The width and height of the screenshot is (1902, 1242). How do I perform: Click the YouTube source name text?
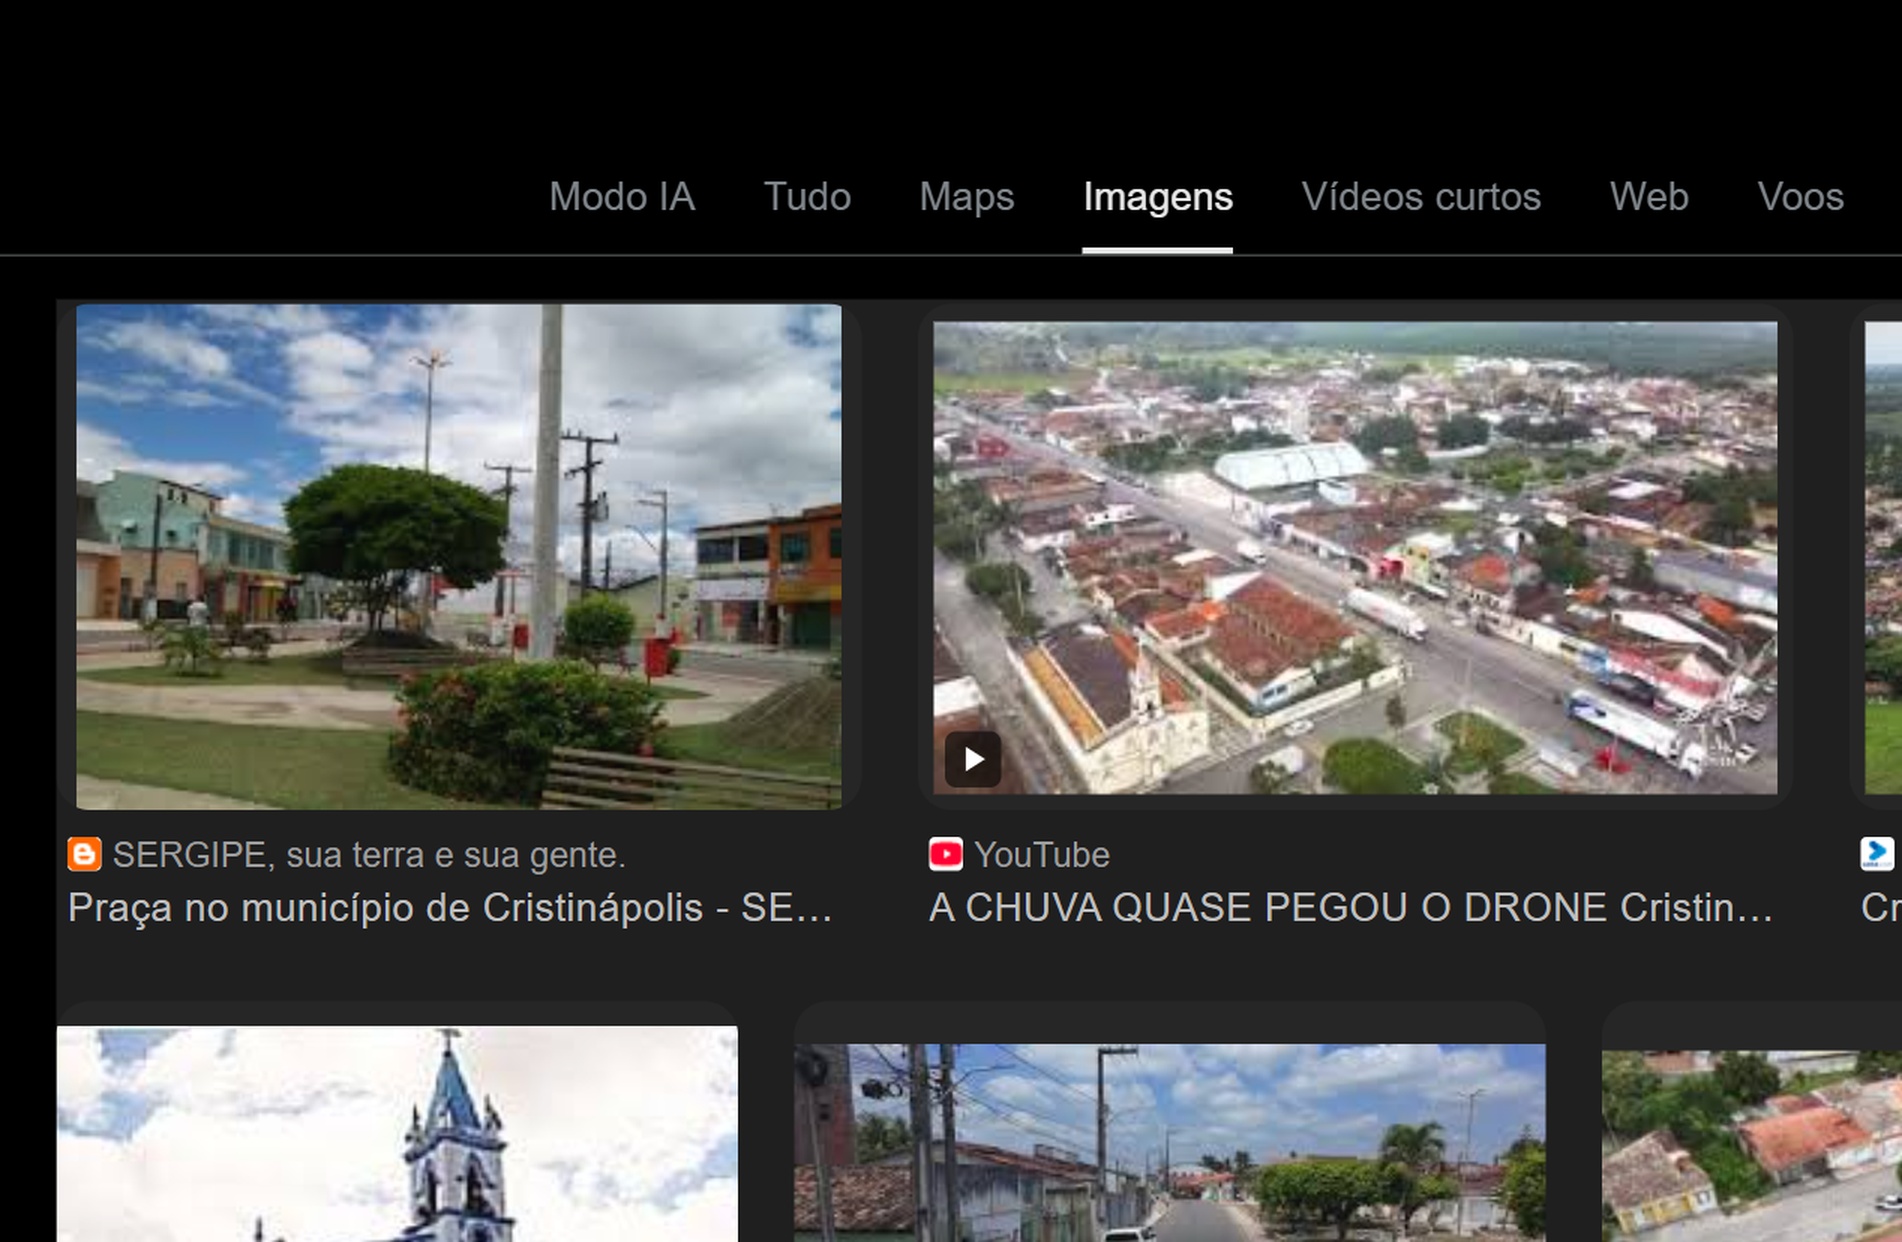pos(1041,855)
